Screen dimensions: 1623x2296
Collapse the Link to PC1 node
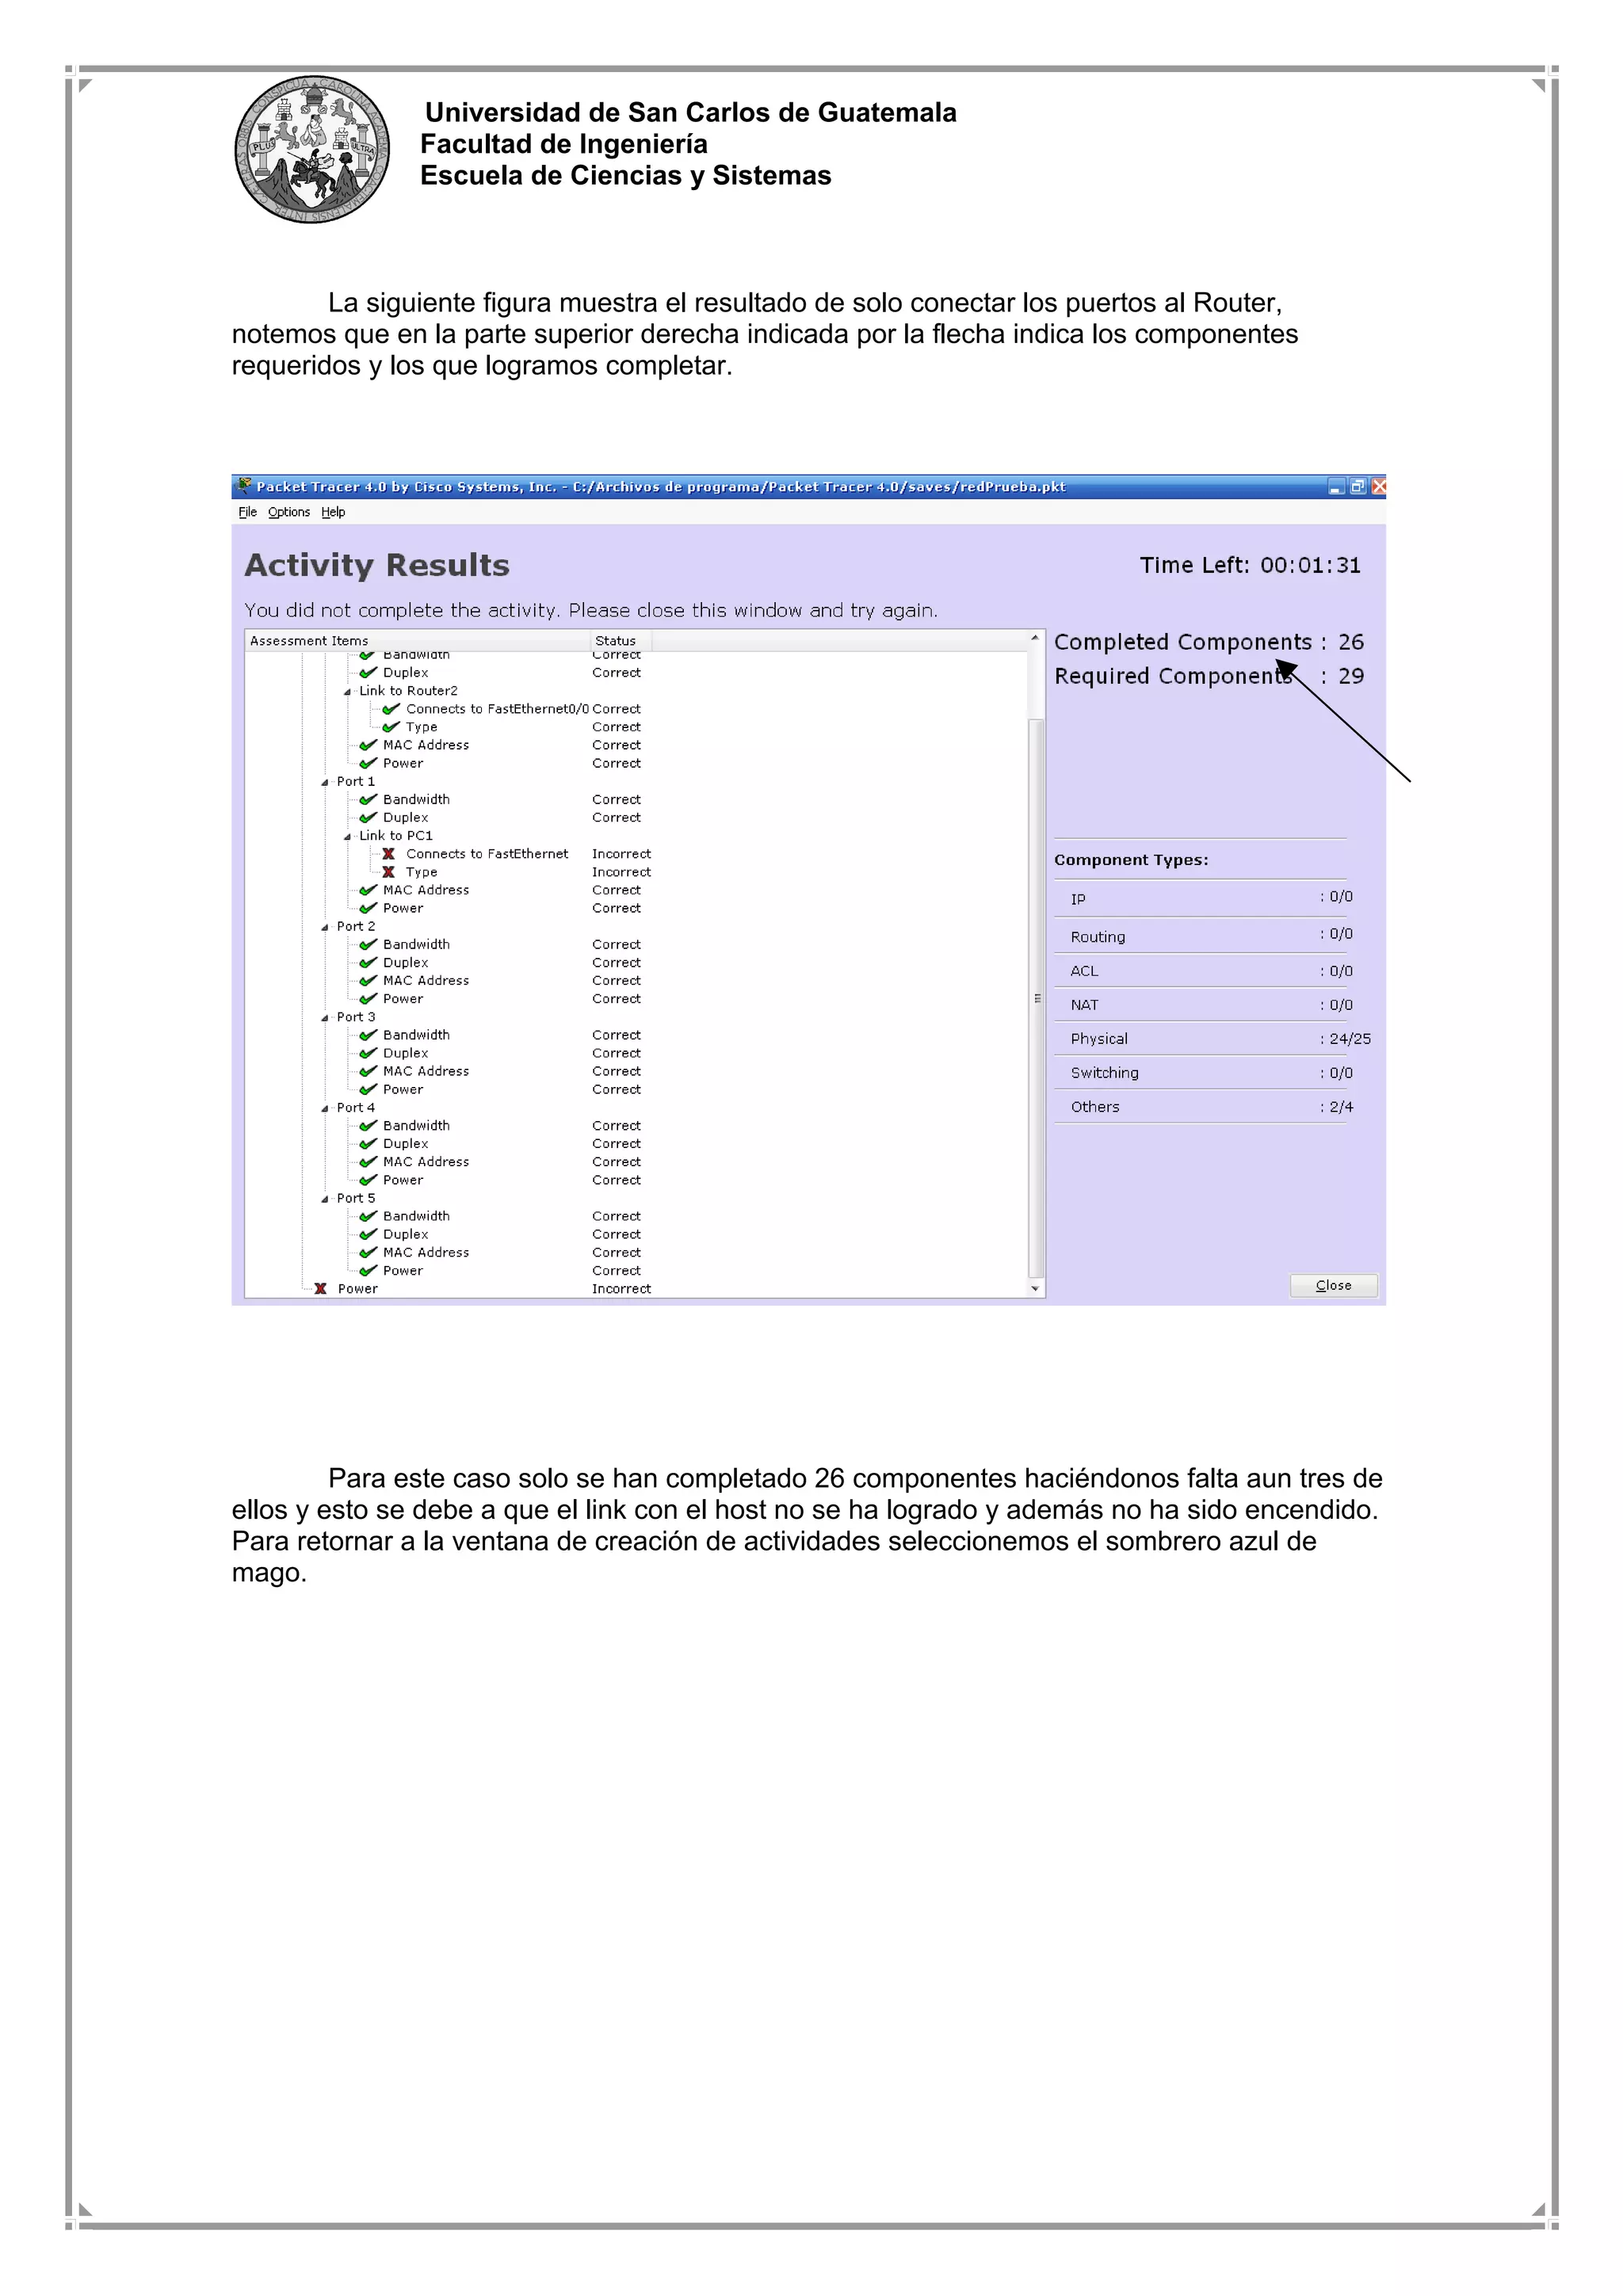pyautogui.click(x=348, y=836)
